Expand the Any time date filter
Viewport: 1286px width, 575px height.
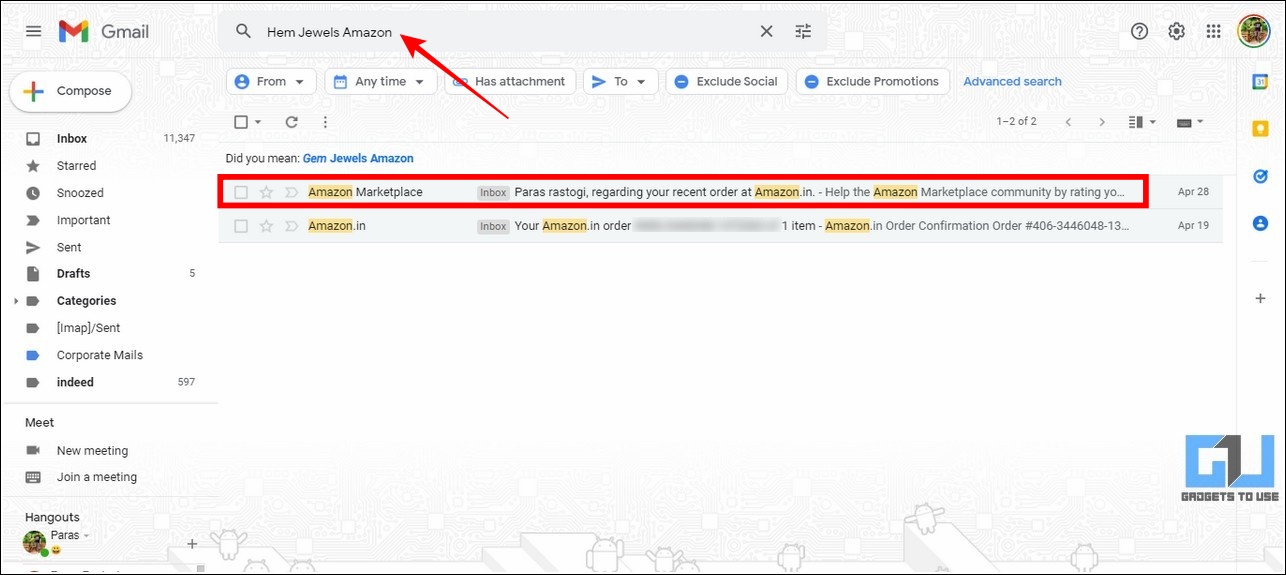pyautogui.click(x=380, y=82)
